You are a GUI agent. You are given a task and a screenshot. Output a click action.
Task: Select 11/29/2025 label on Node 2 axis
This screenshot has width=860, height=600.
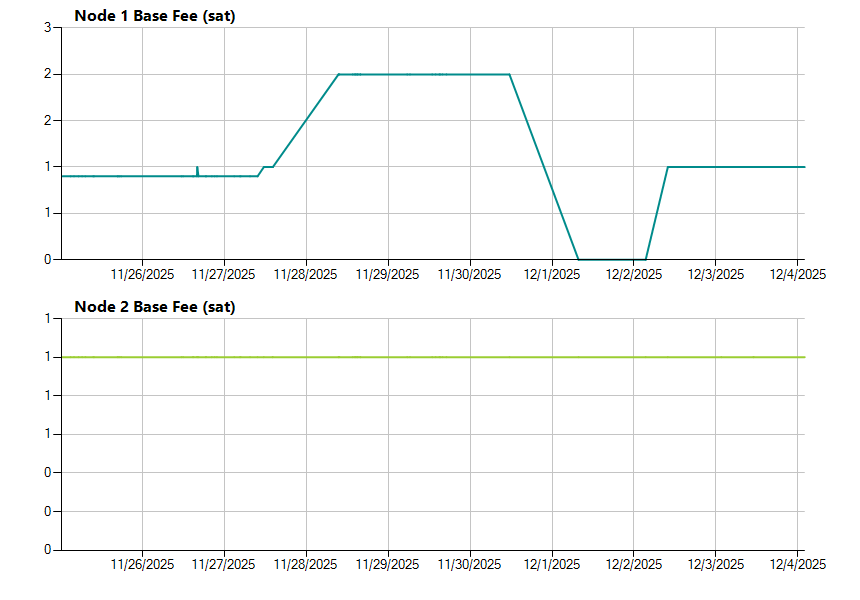pos(387,565)
